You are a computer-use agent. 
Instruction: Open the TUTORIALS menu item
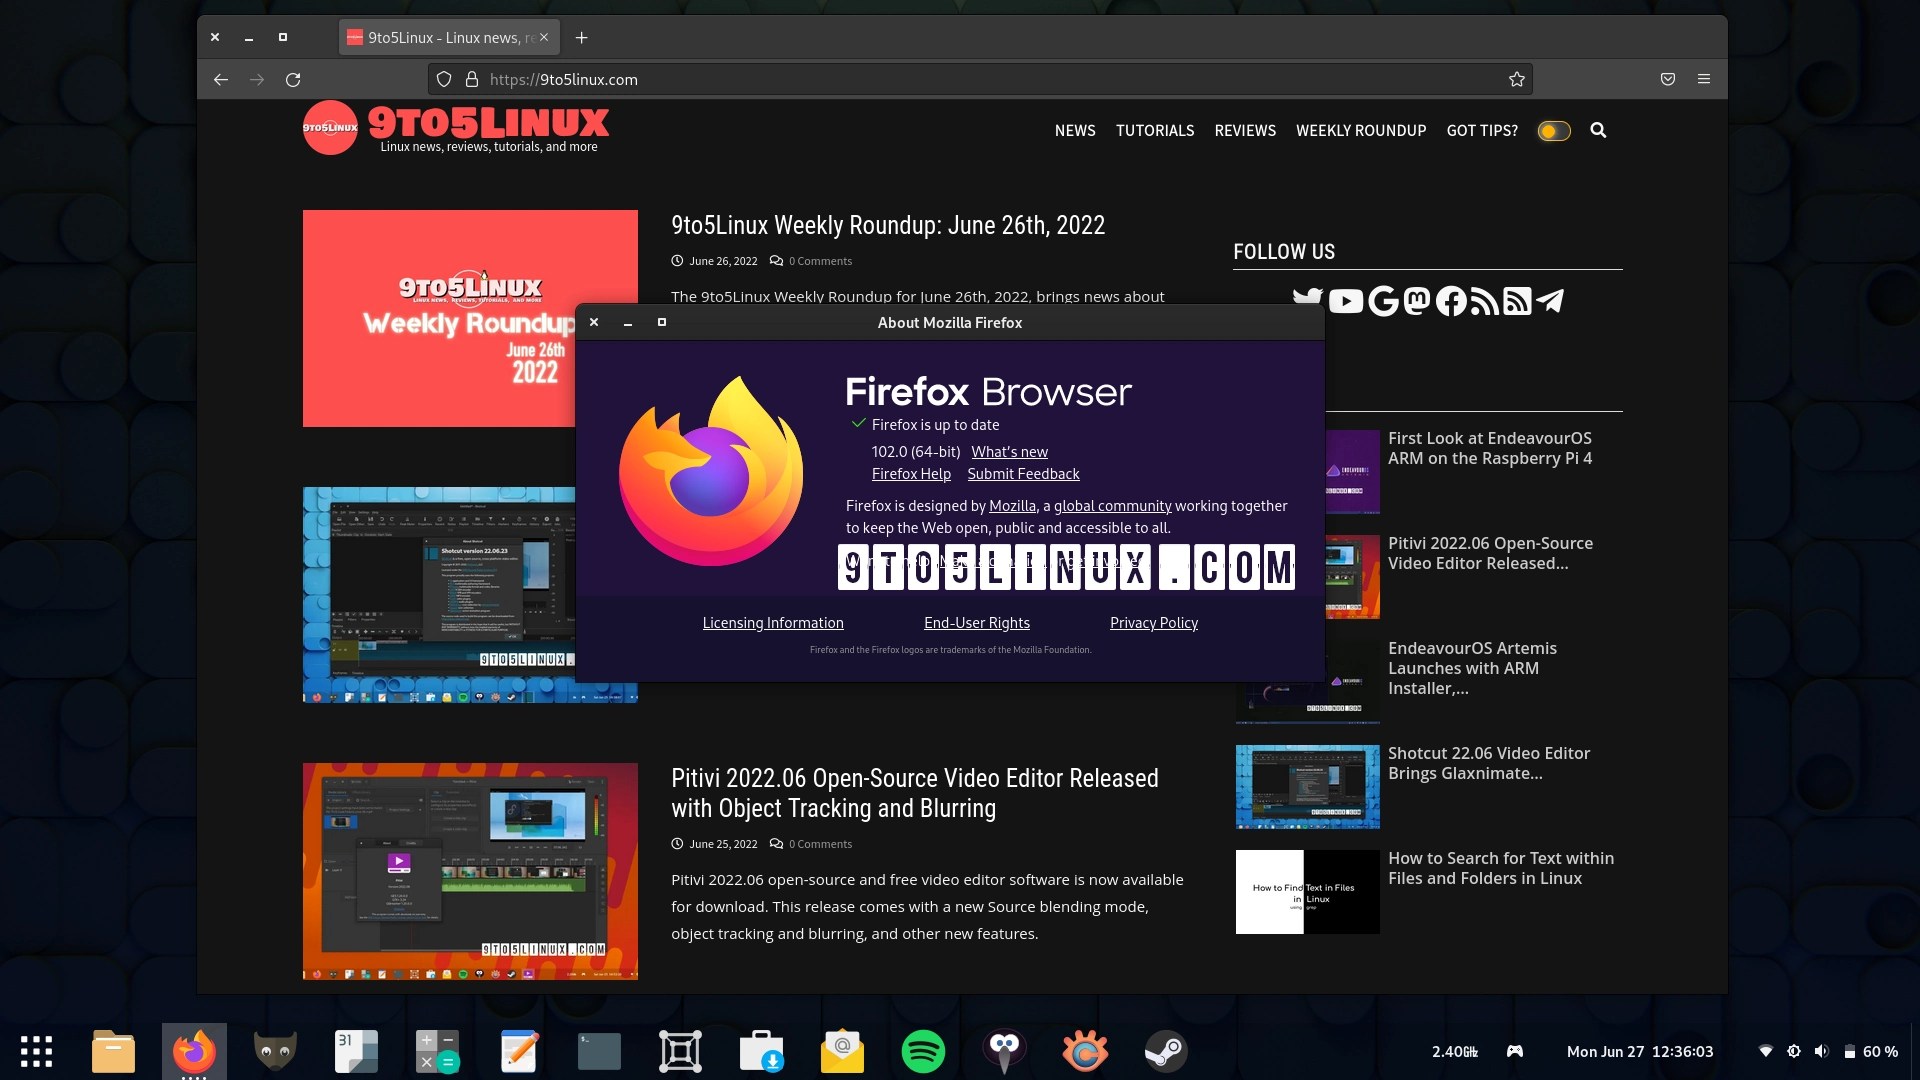(1155, 131)
